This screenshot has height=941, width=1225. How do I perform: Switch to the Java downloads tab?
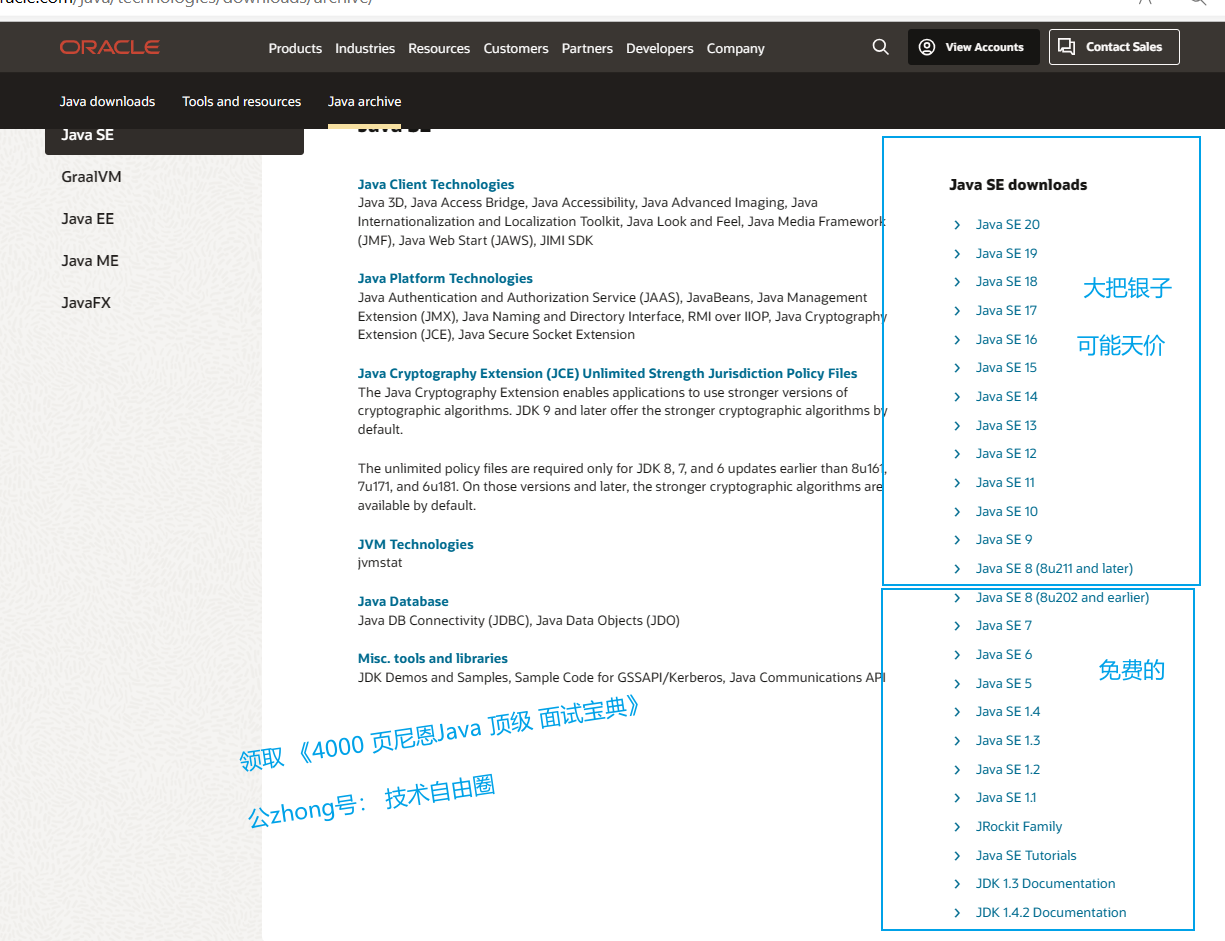tap(107, 101)
